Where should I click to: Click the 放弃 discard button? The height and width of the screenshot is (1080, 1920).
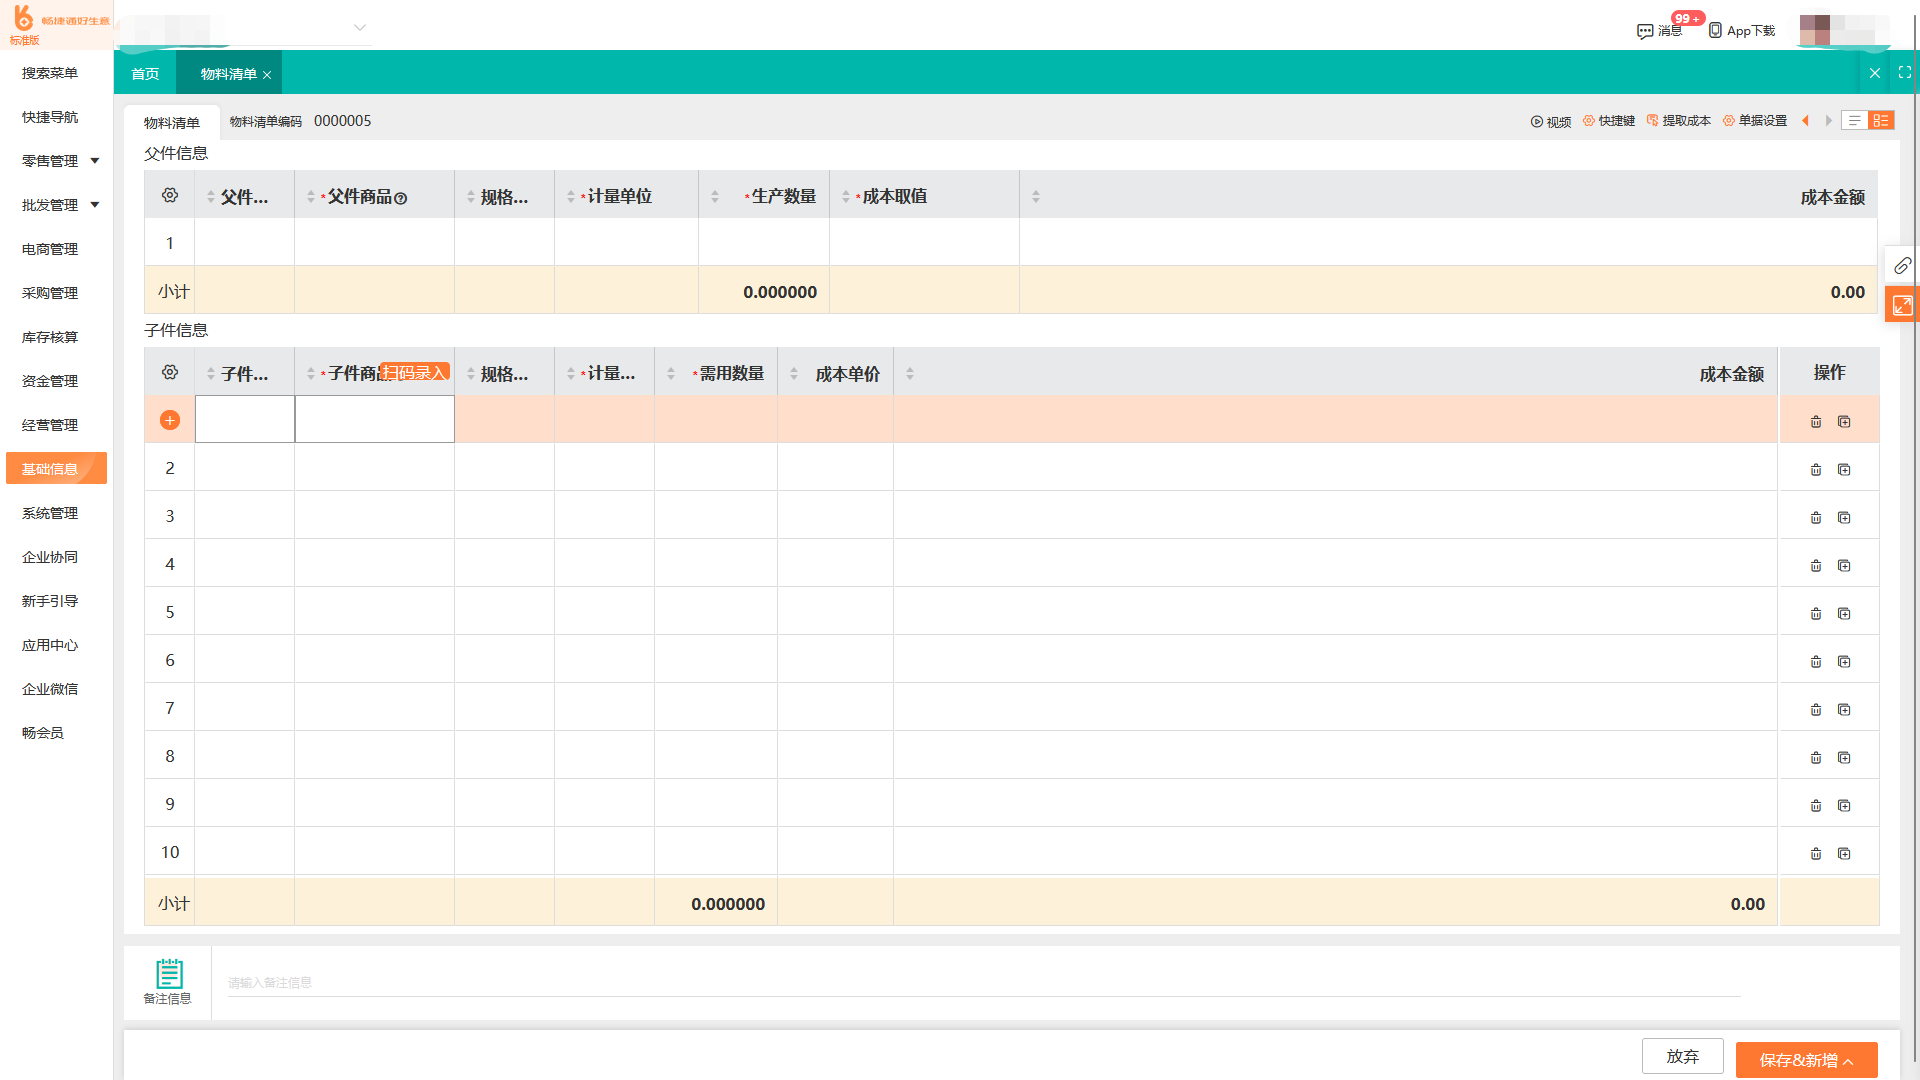pos(1683,1056)
